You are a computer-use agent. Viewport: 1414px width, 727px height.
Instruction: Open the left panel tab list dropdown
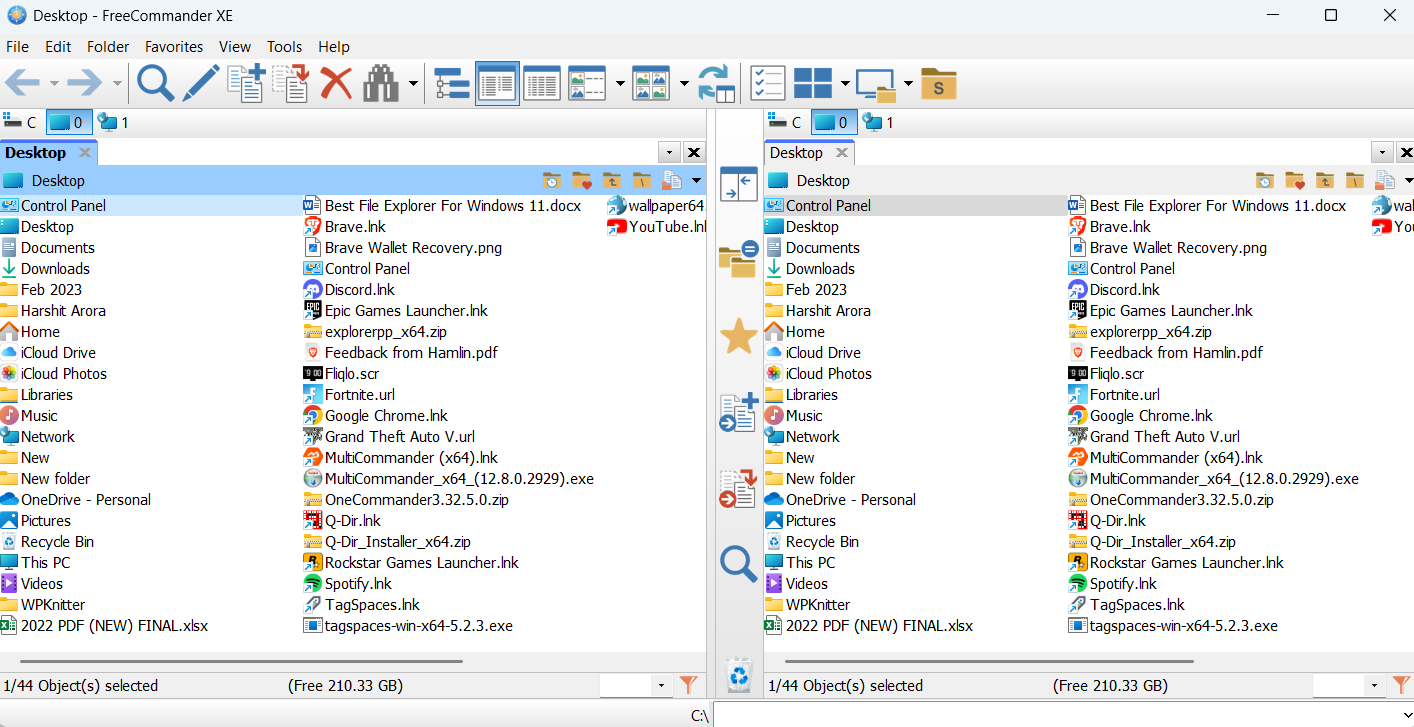coord(668,151)
